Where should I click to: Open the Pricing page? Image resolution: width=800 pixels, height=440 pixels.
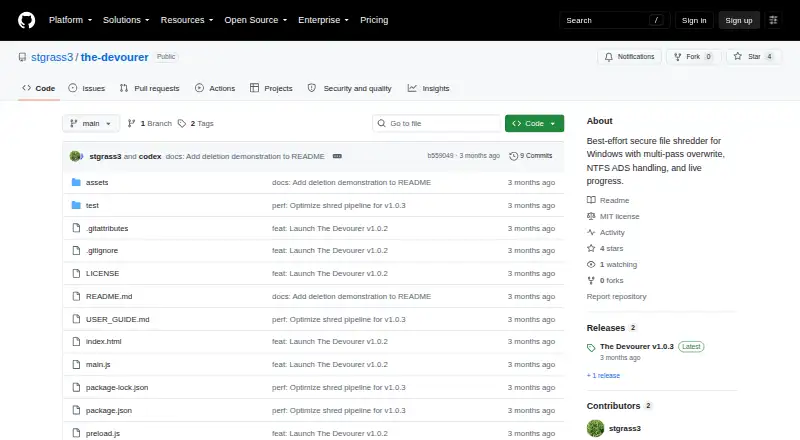(x=374, y=20)
